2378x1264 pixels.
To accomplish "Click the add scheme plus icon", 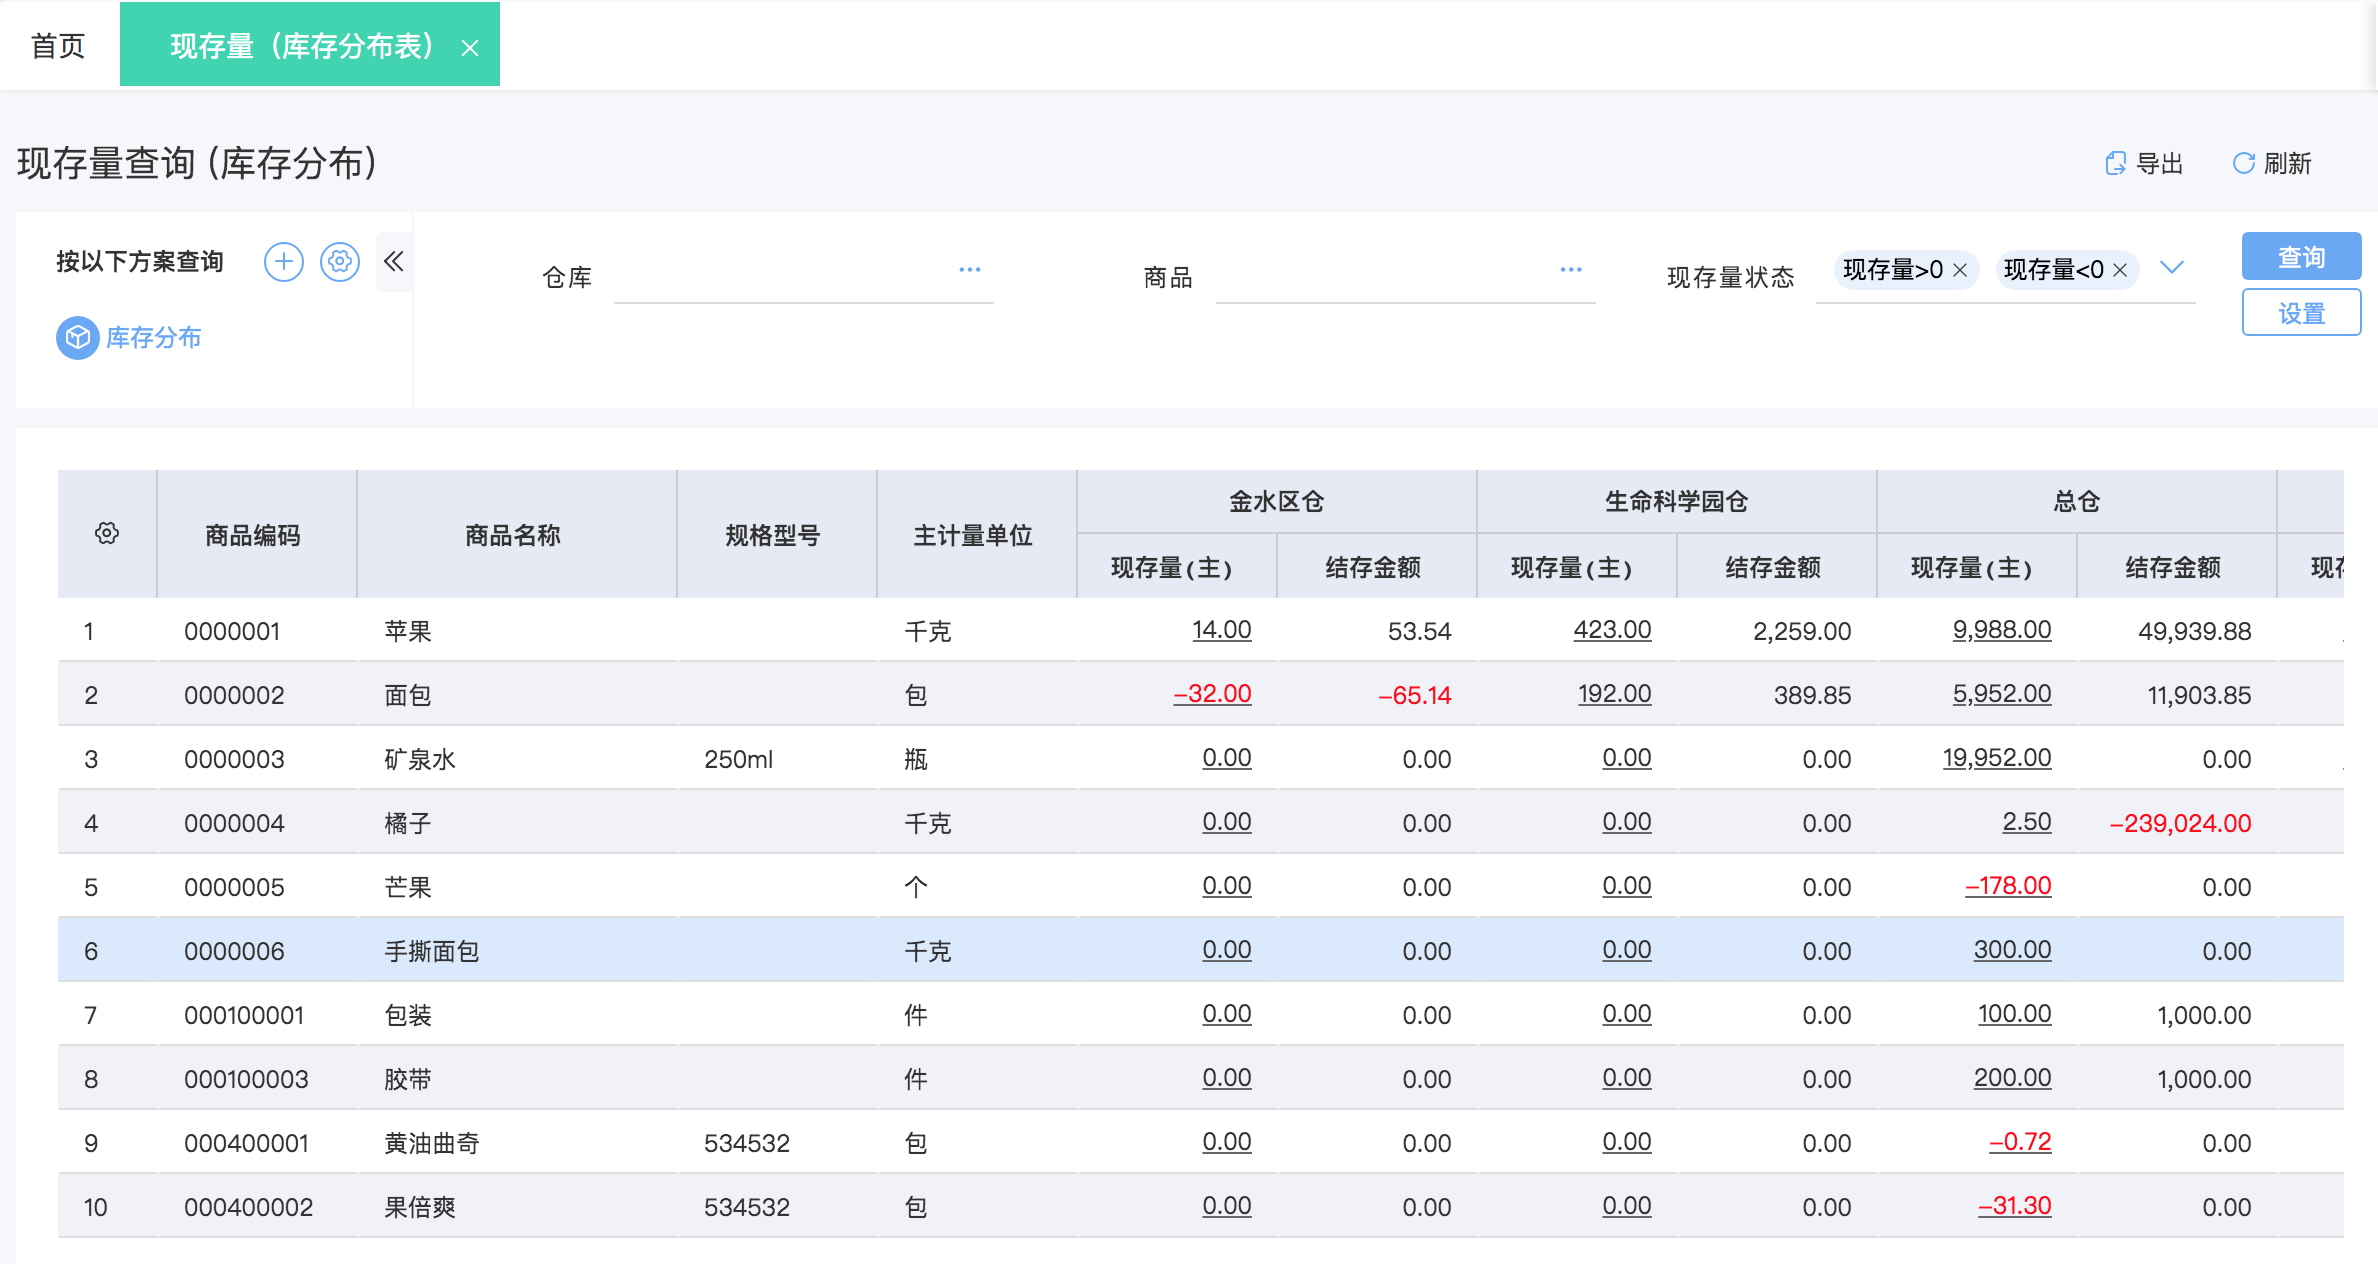I will (283, 263).
